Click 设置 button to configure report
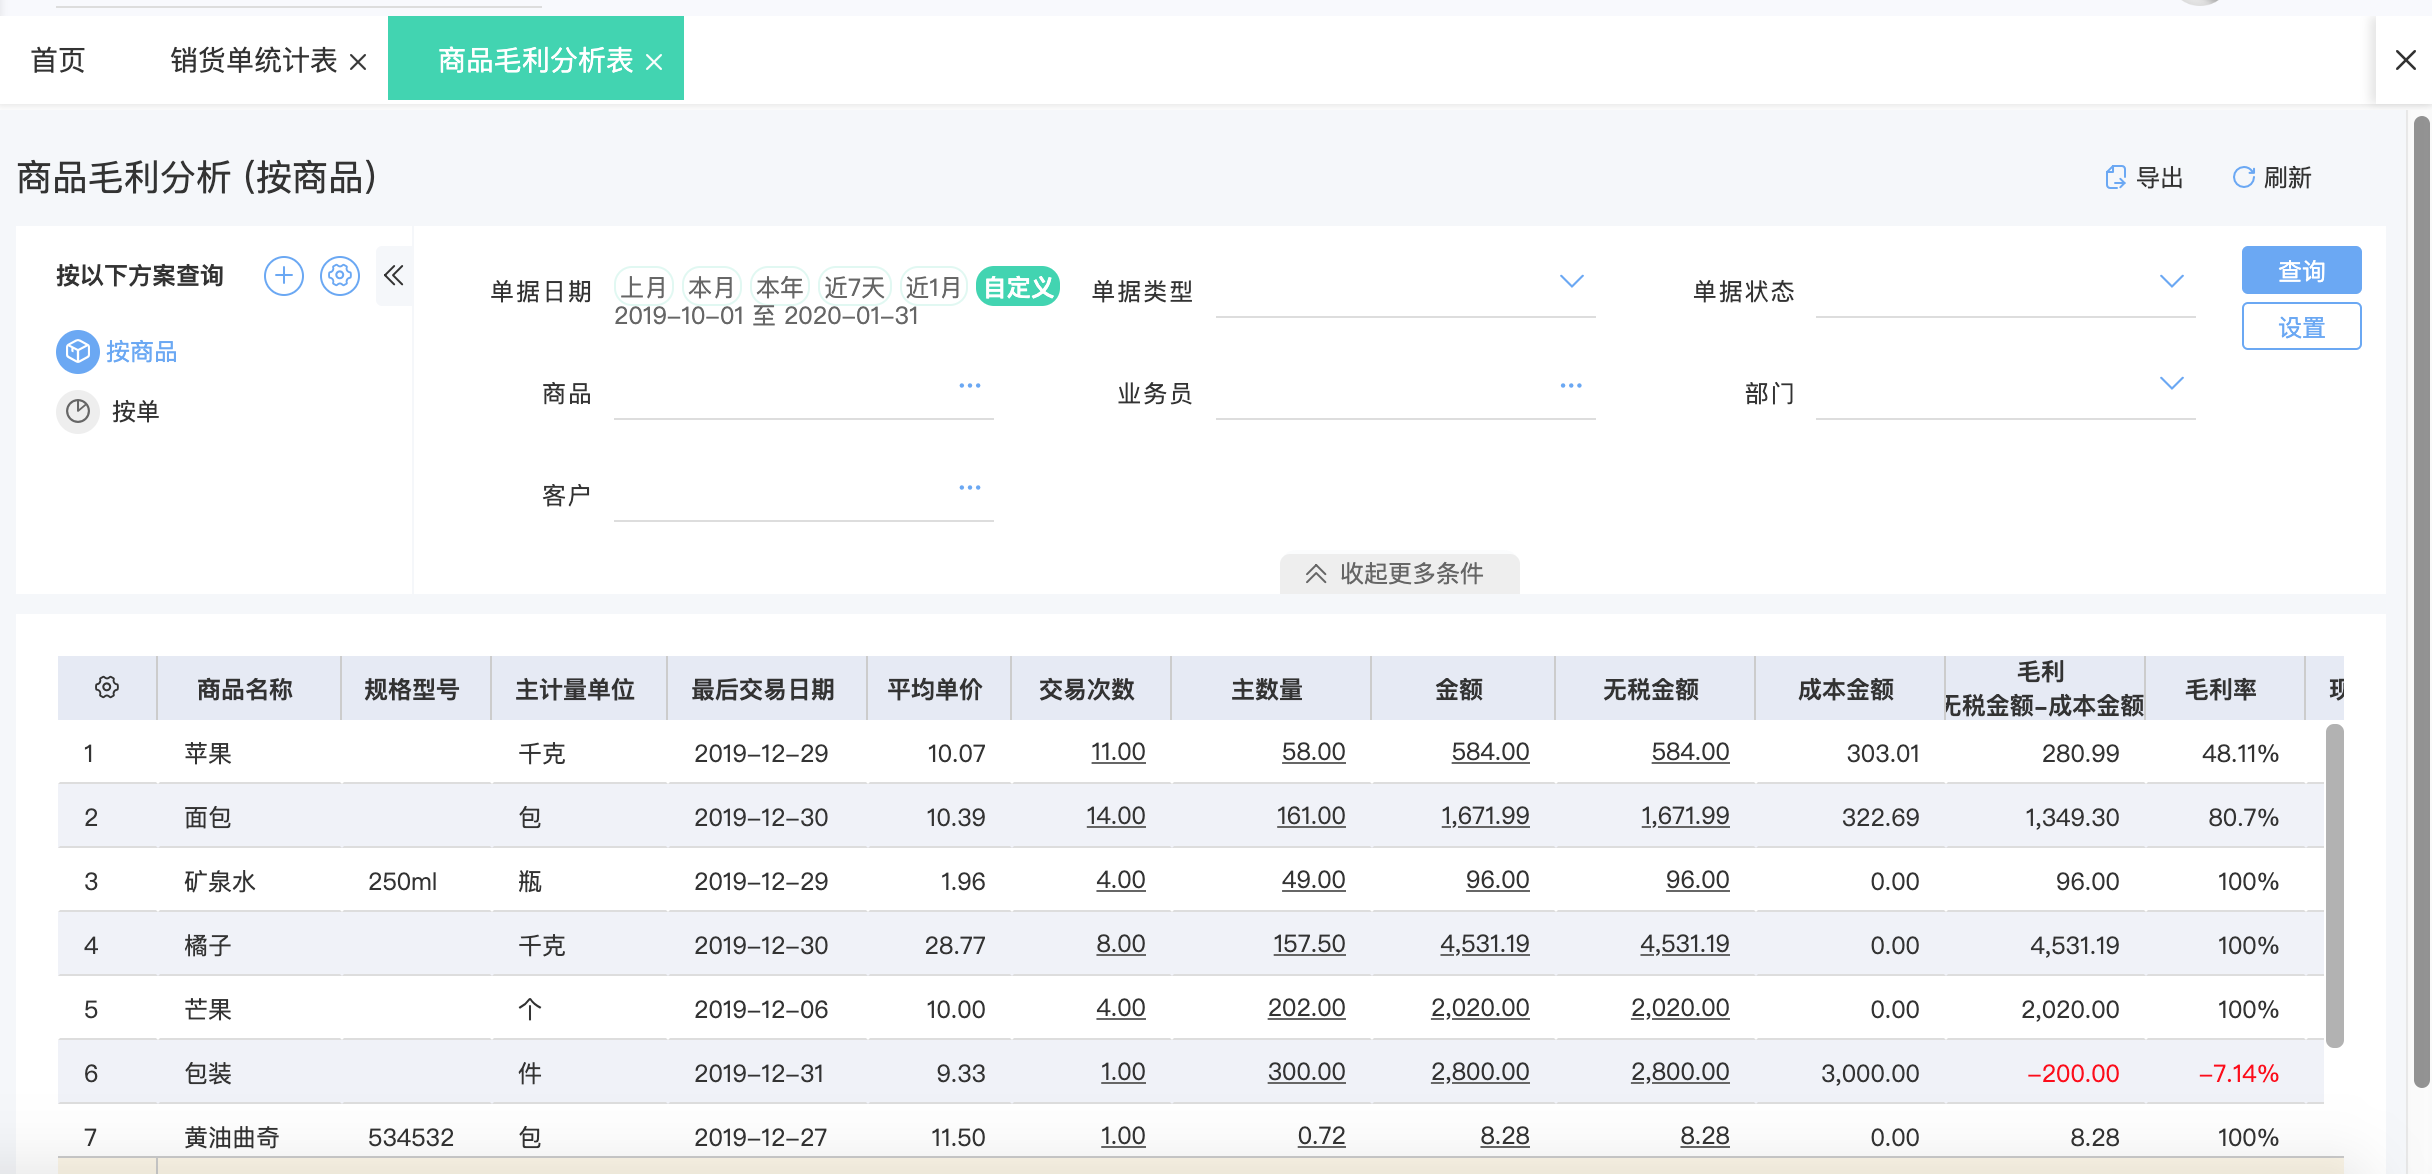The image size is (2432, 1174). click(x=2302, y=326)
